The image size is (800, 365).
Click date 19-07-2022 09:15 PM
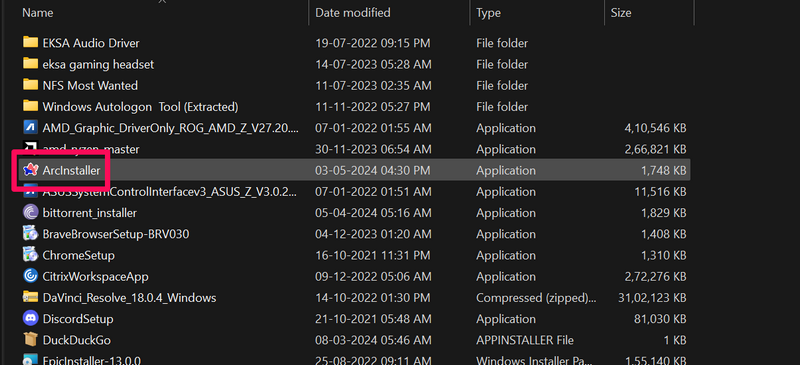(372, 43)
